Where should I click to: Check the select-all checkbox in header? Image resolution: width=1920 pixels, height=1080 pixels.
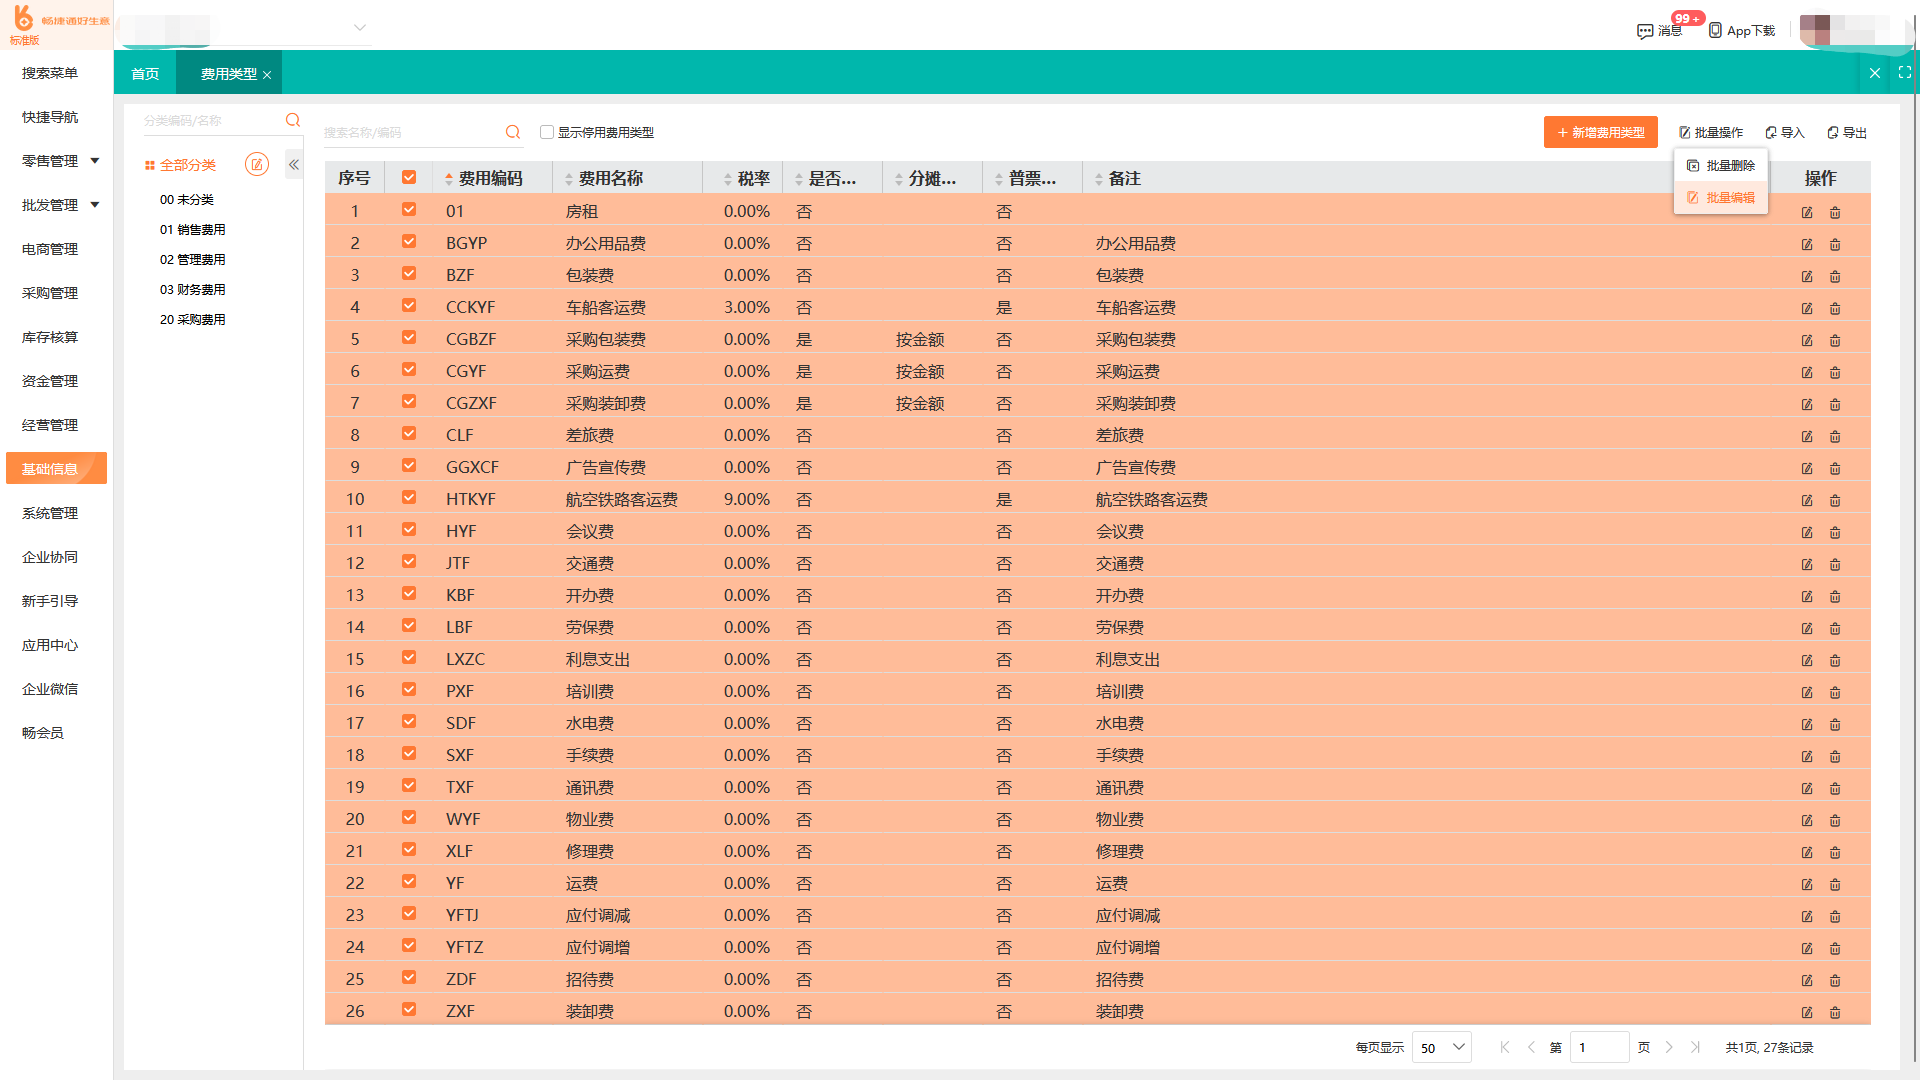pyautogui.click(x=409, y=177)
